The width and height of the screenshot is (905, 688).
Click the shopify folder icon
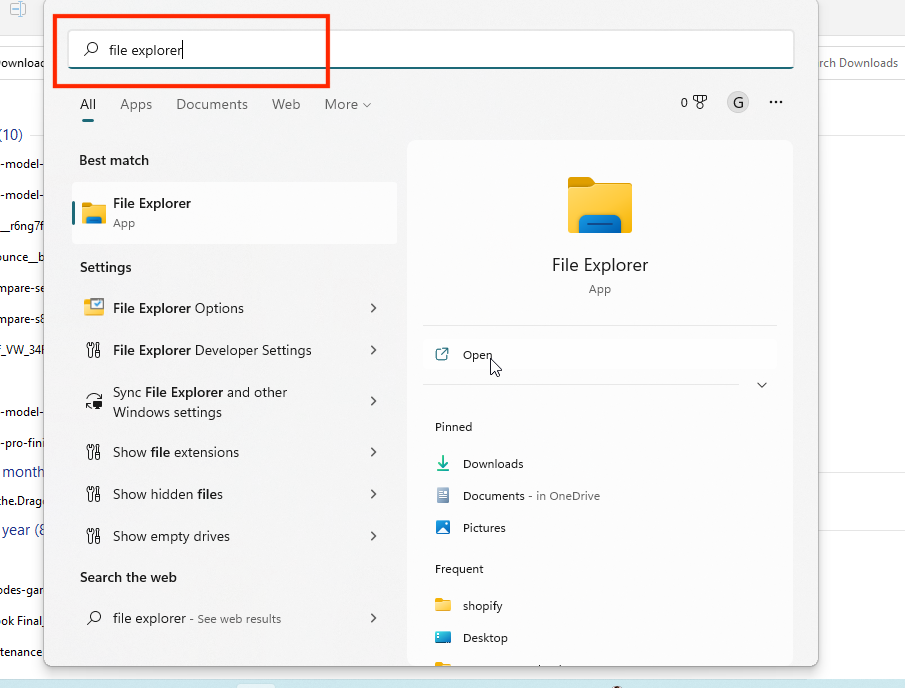pyautogui.click(x=443, y=605)
